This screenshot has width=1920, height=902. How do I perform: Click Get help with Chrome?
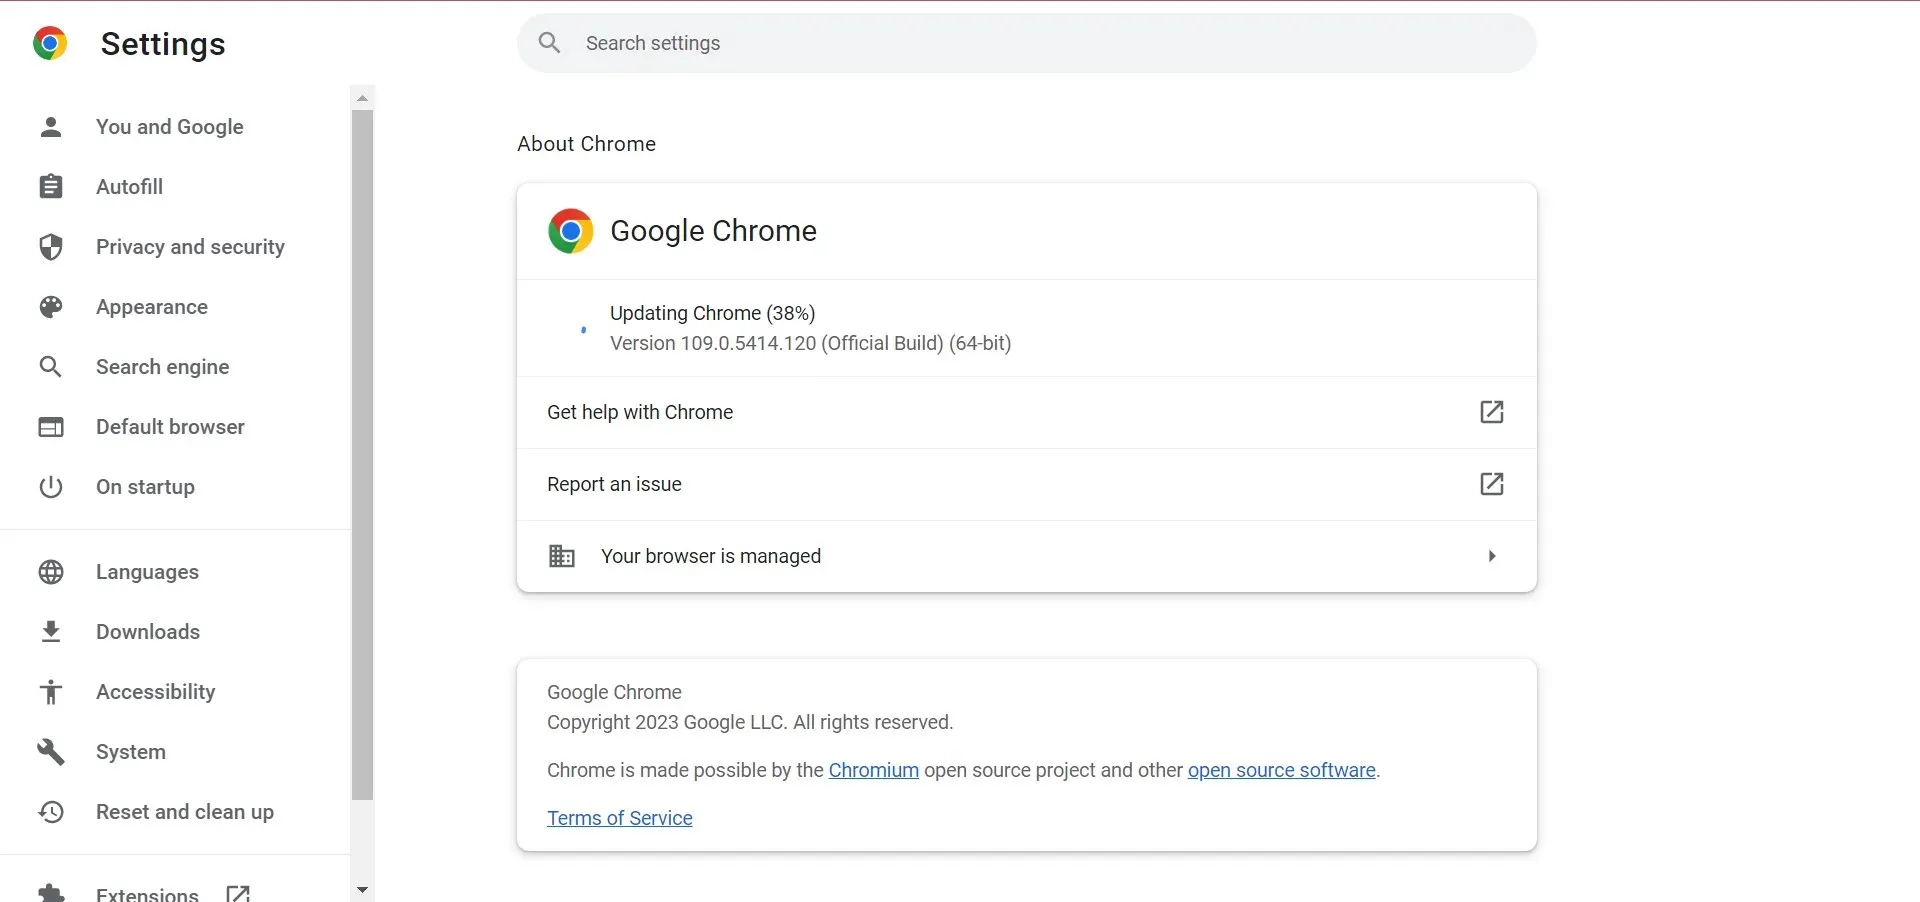click(1026, 412)
